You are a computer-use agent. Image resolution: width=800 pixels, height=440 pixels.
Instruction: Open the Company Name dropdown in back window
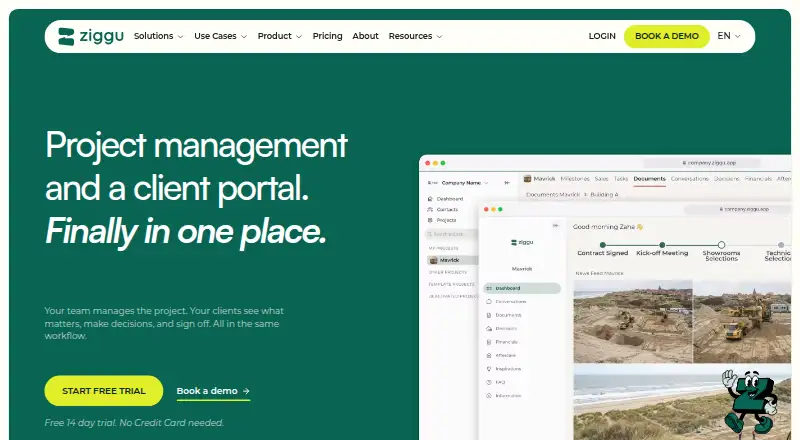coord(464,183)
